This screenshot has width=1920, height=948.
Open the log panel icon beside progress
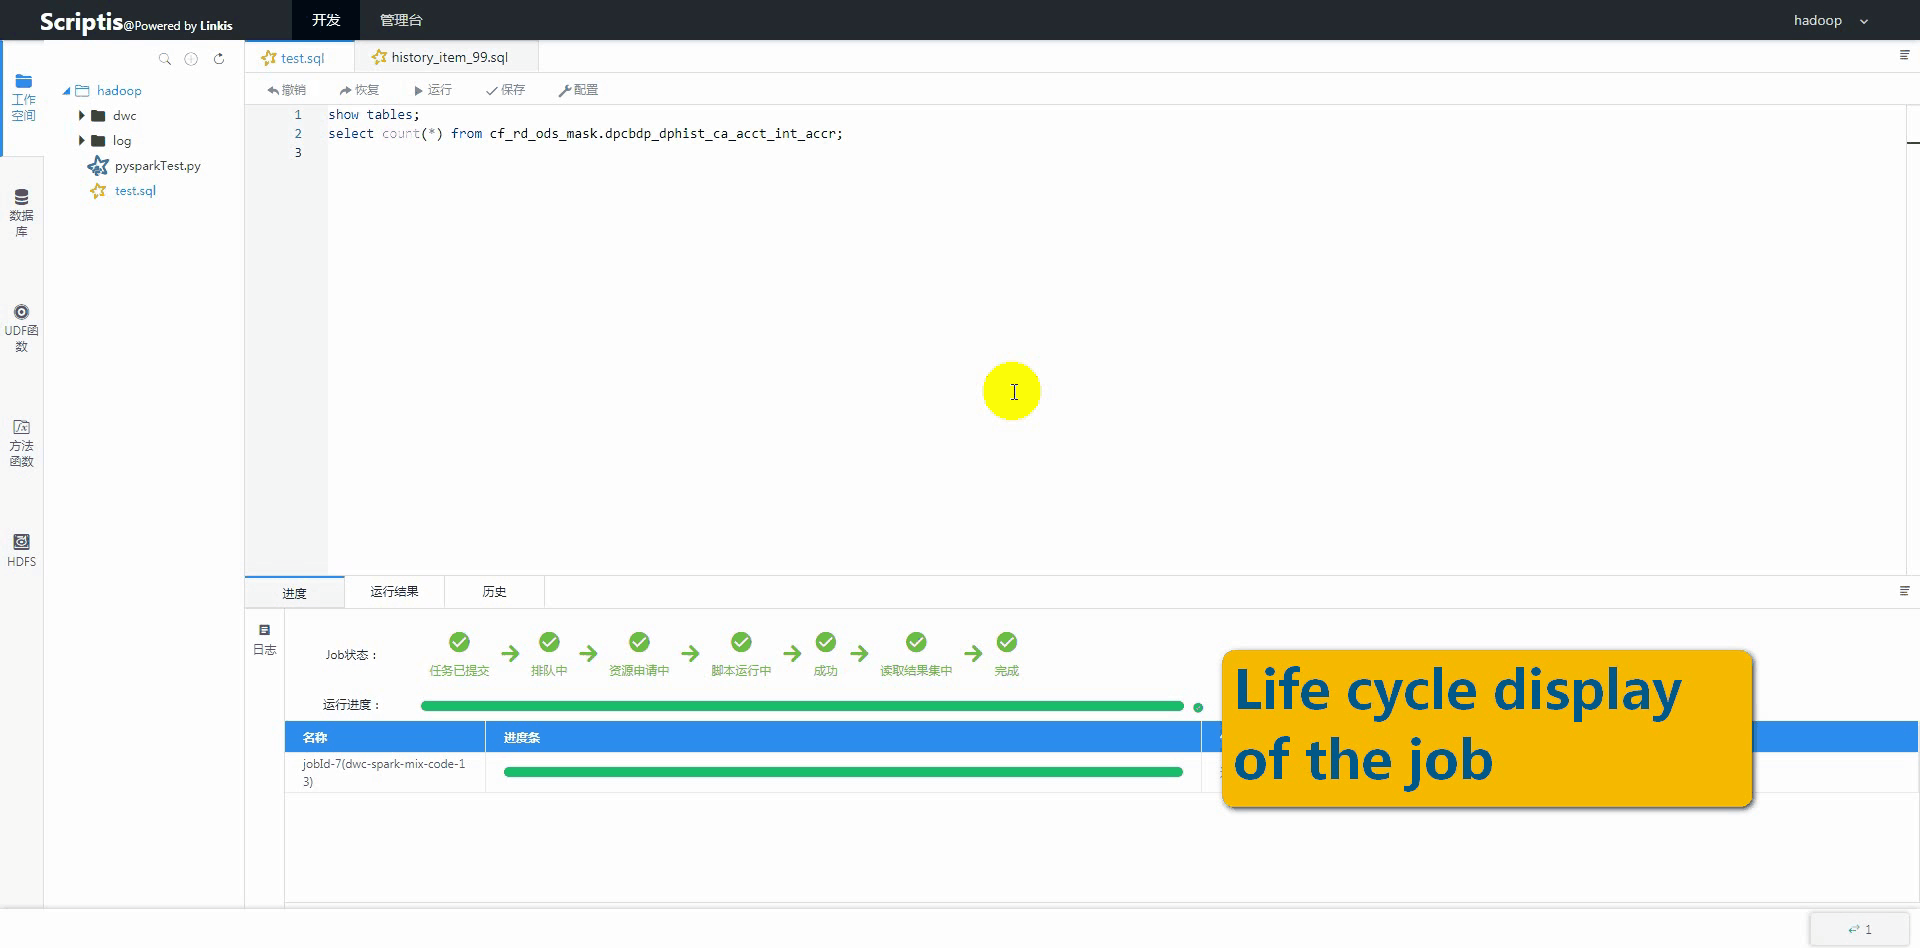pyautogui.click(x=264, y=638)
